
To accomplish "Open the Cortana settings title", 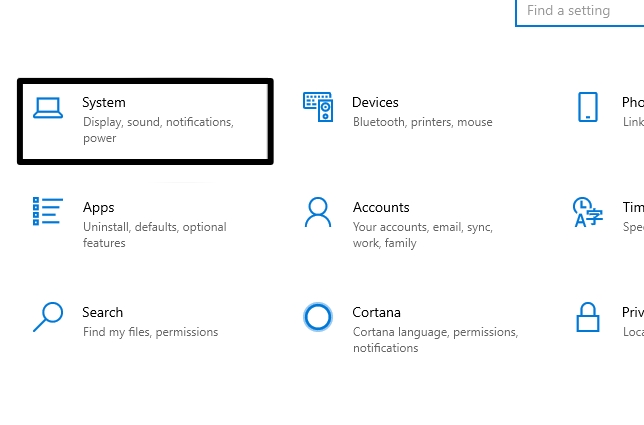I will click(377, 312).
